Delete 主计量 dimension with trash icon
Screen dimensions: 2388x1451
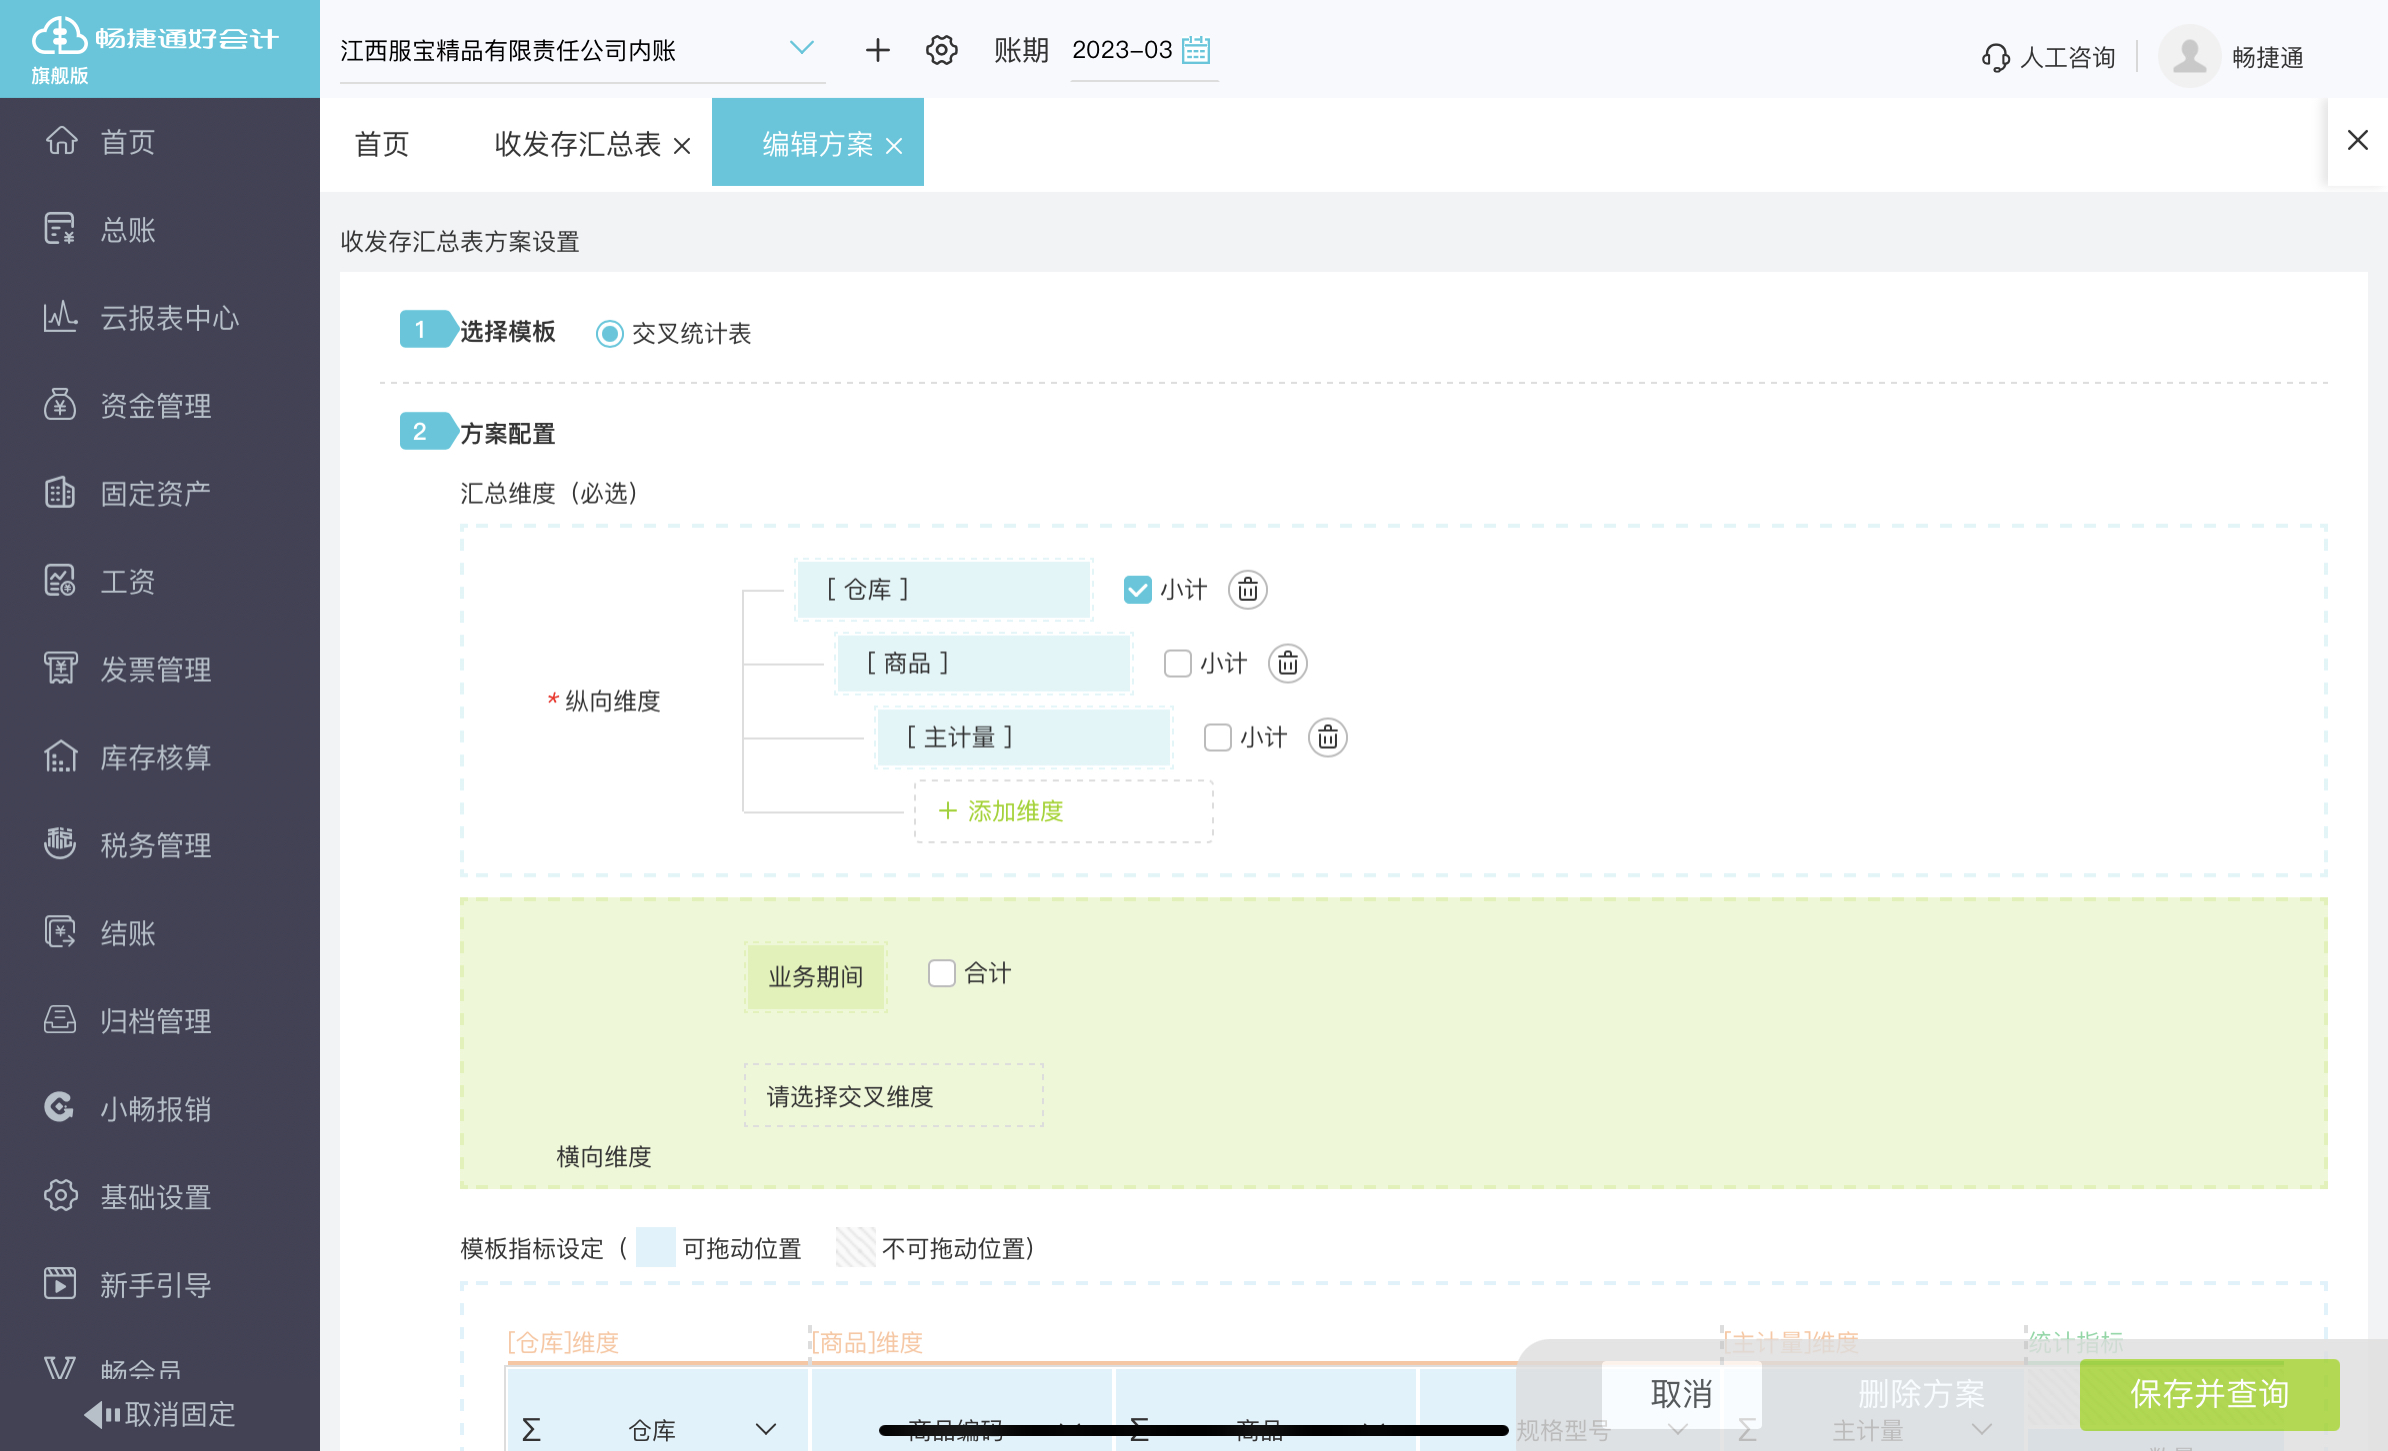(x=1329, y=737)
